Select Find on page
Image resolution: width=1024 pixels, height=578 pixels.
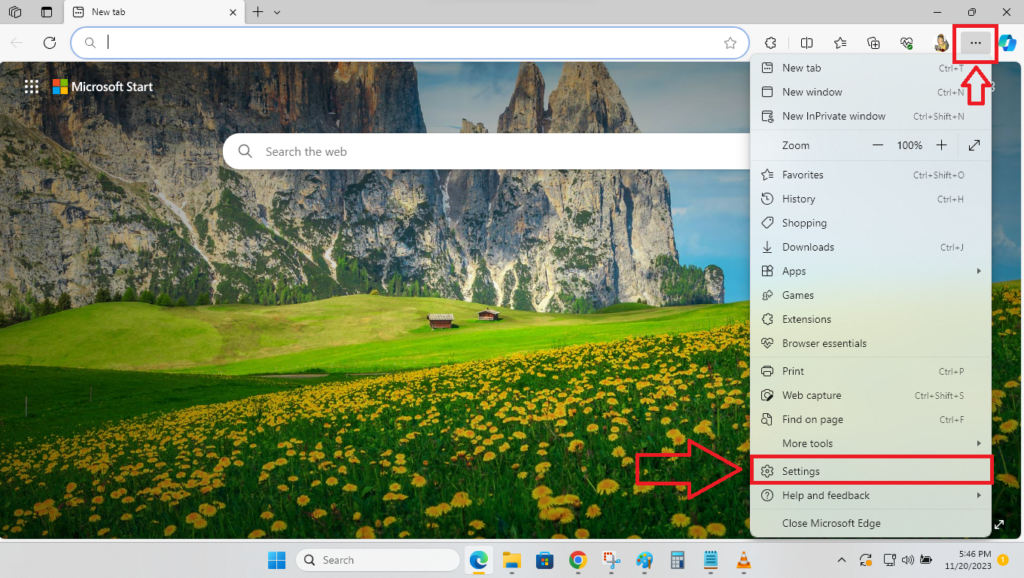(871, 419)
